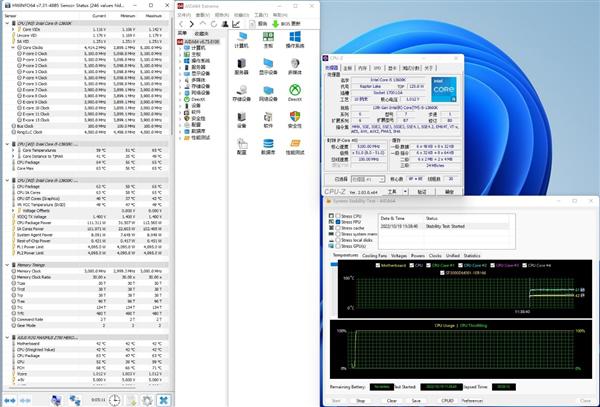Viewport: 600px width, 407px height.
Task: Expand the 计算机 node in AIDA64 tree
Action: click(x=180, y=49)
